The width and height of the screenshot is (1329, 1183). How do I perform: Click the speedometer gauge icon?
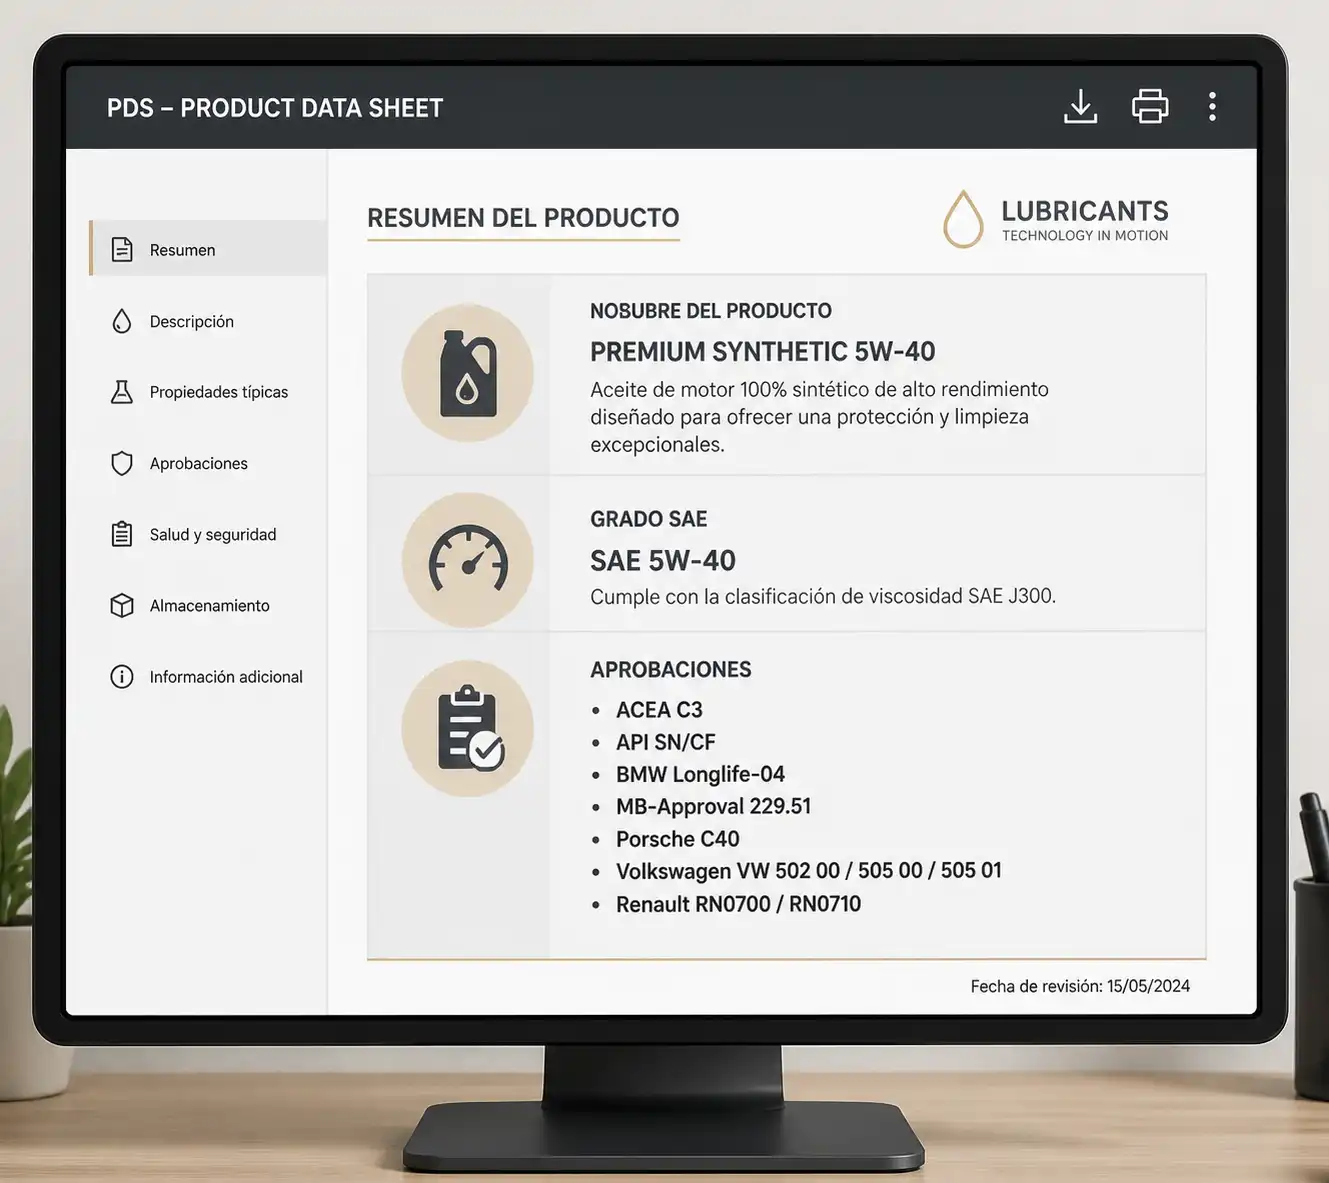(x=468, y=560)
